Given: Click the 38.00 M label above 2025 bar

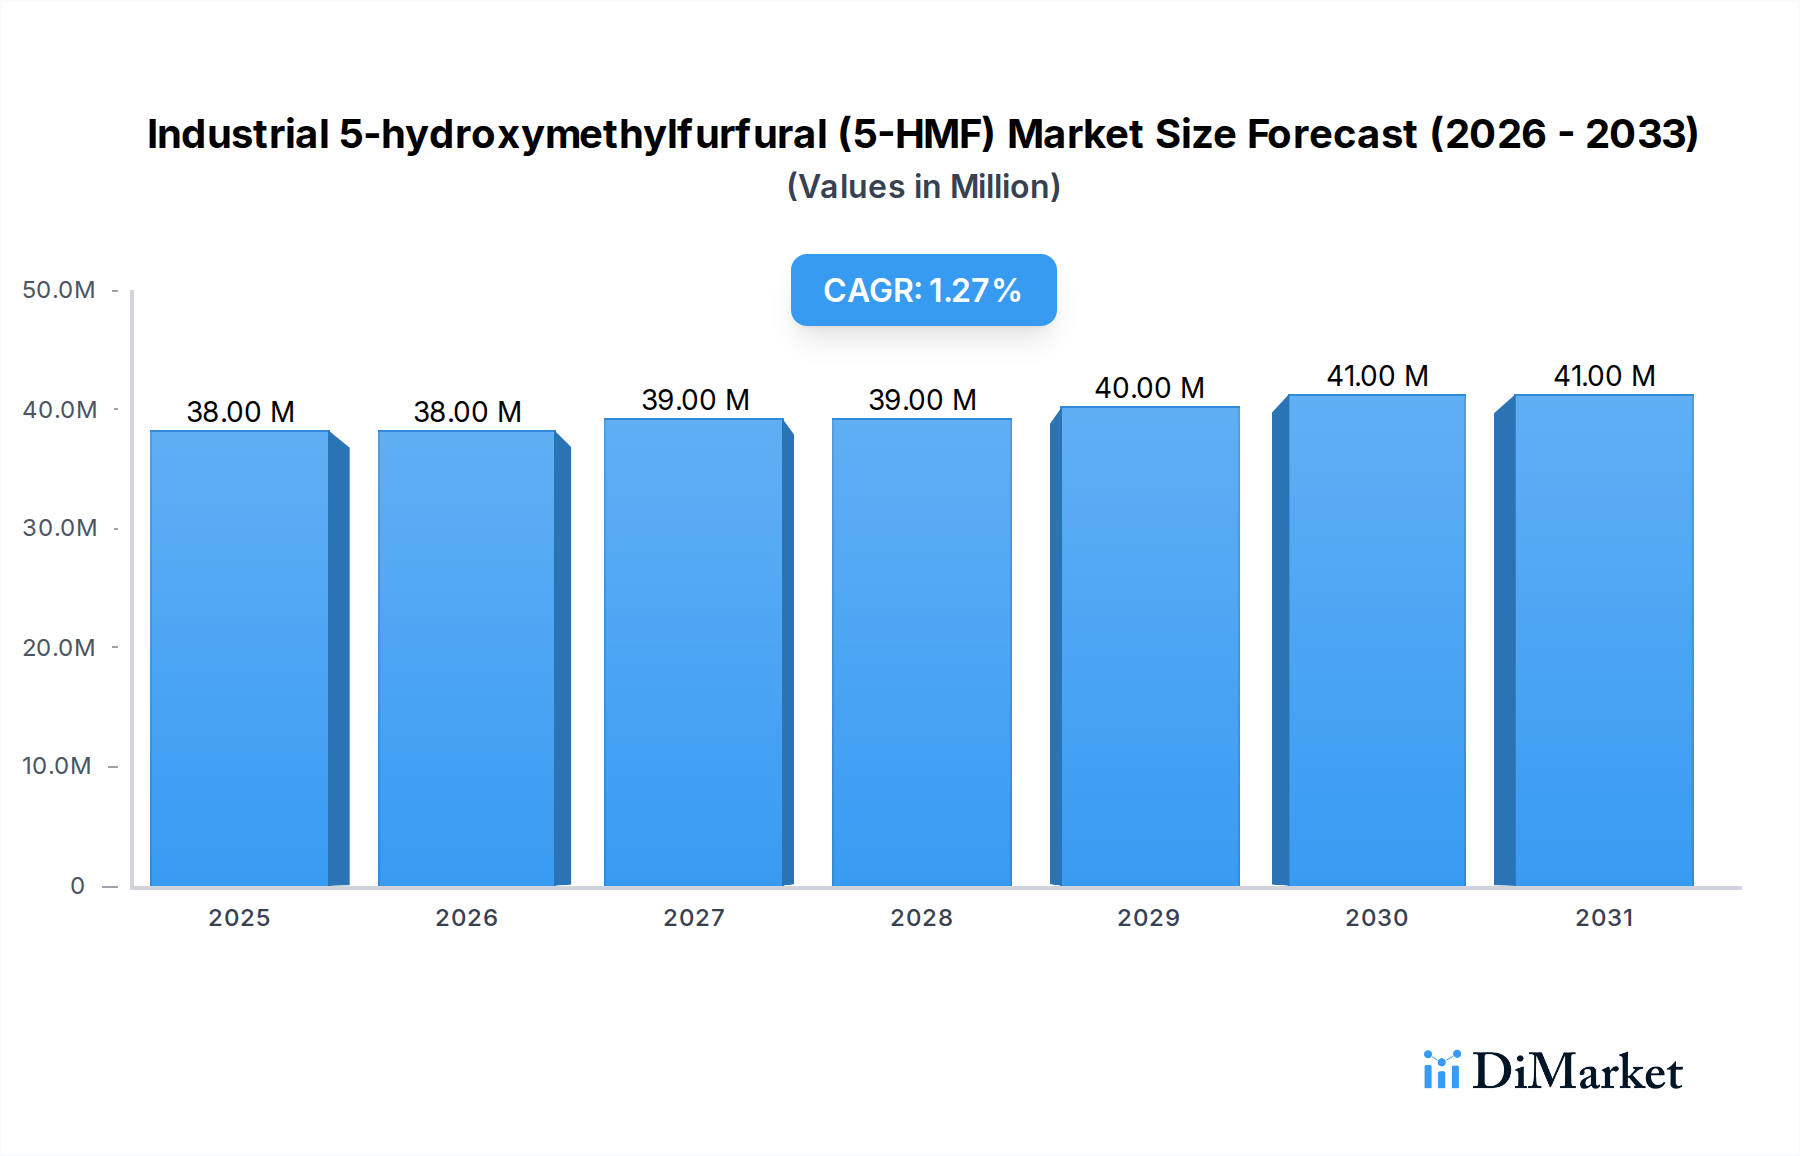Looking at the screenshot, I should coord(240,409).
